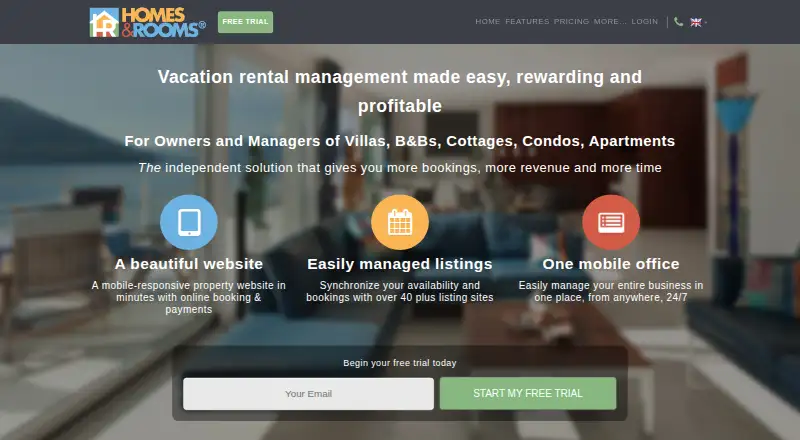
Task: Click the START MY FREE TRIAL button
Action: (528, 393)
